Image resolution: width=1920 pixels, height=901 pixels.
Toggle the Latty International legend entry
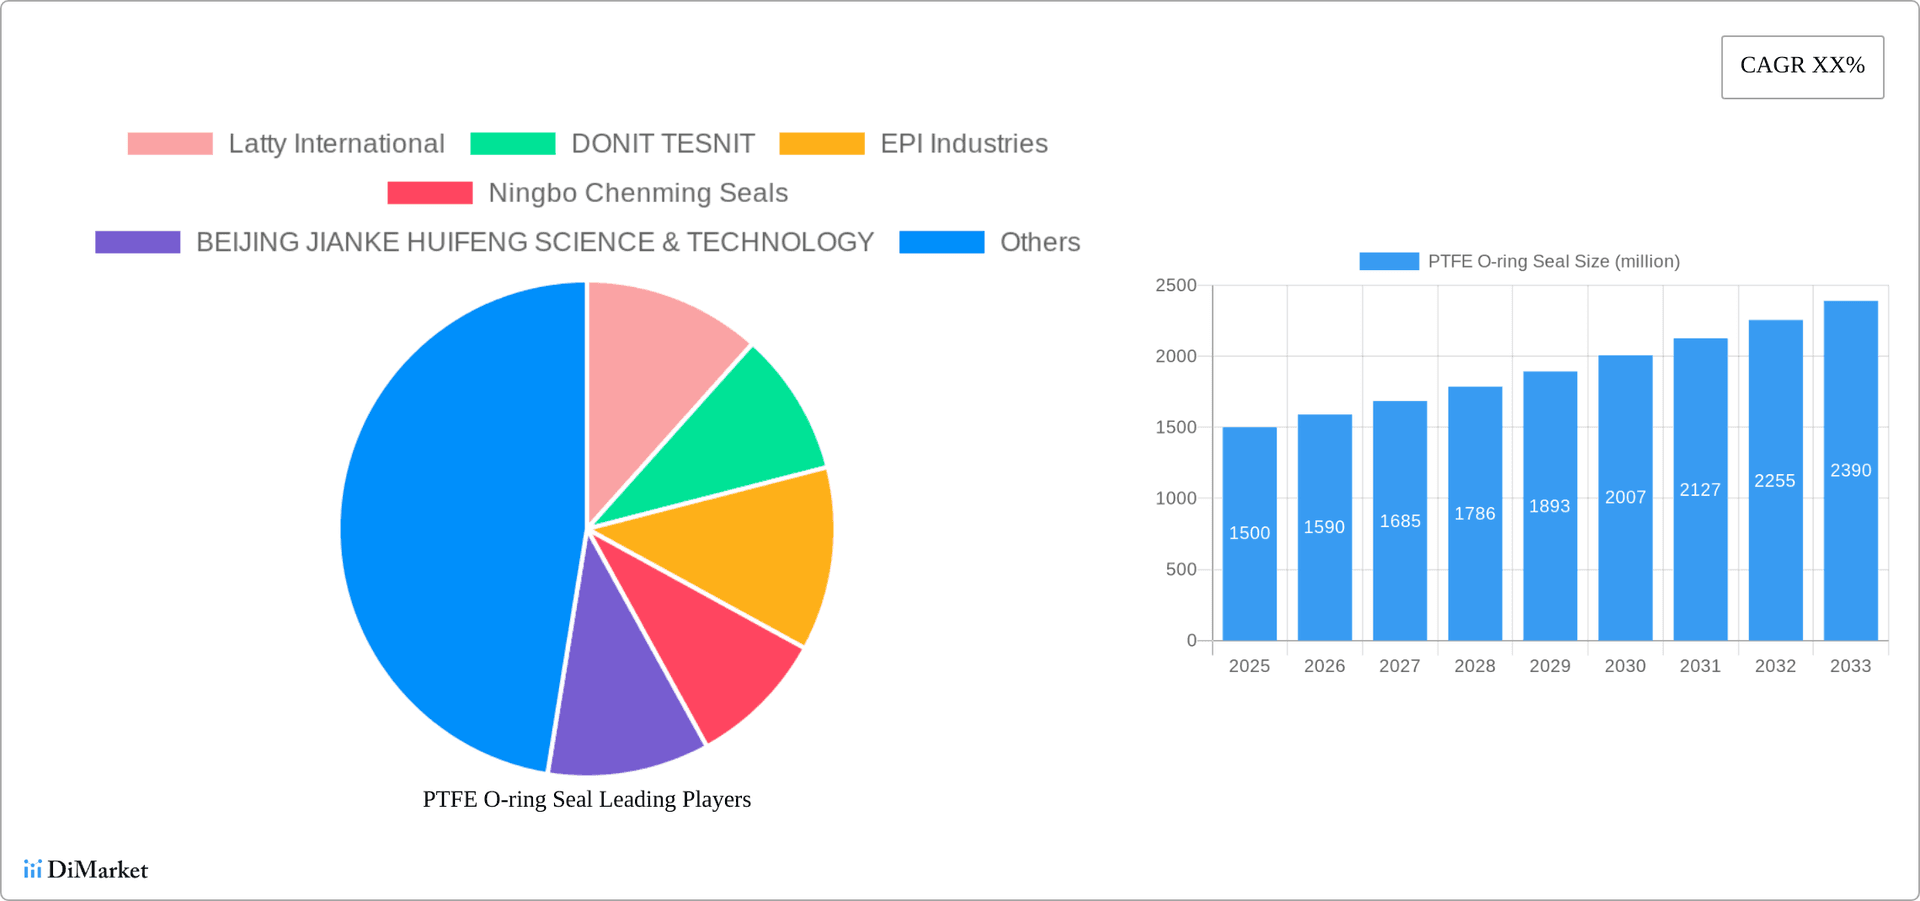(x=337, y=143)
